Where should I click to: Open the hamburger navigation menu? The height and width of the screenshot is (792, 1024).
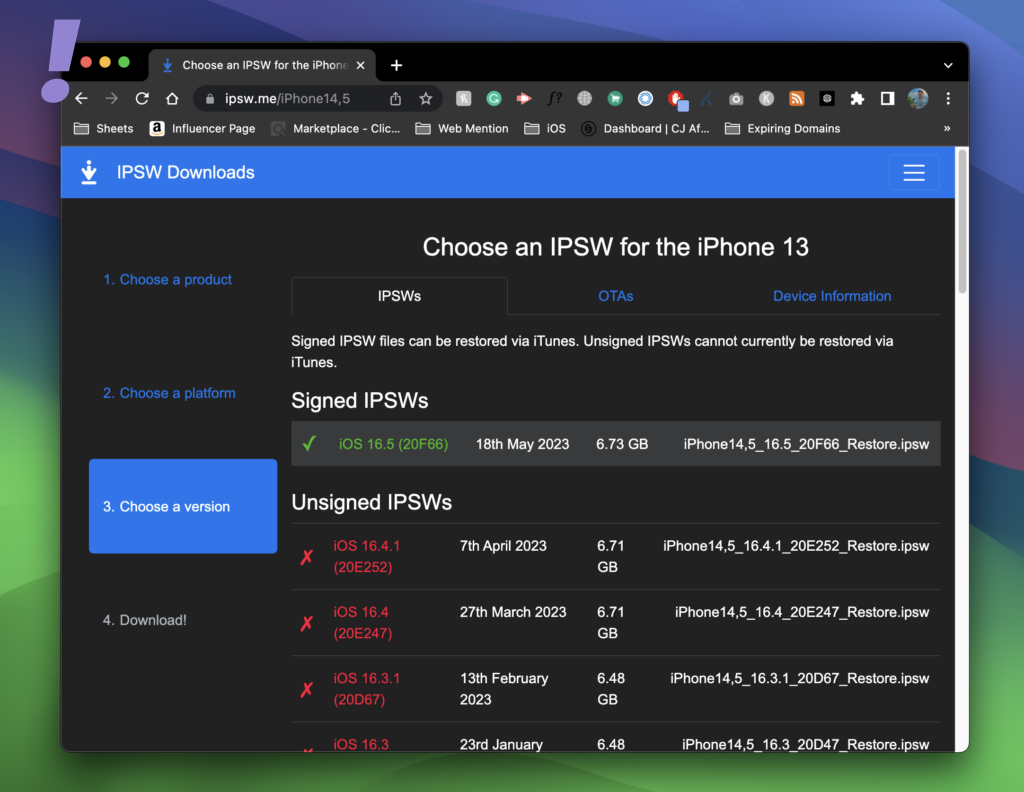913,172
